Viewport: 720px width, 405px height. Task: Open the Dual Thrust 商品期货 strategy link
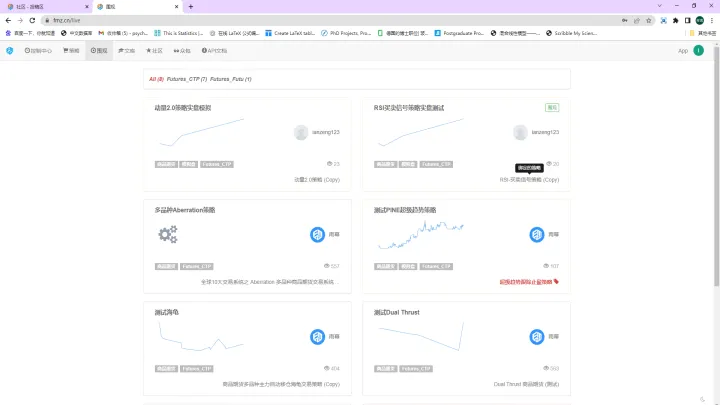pyautogui.click(x=526, y=383)
